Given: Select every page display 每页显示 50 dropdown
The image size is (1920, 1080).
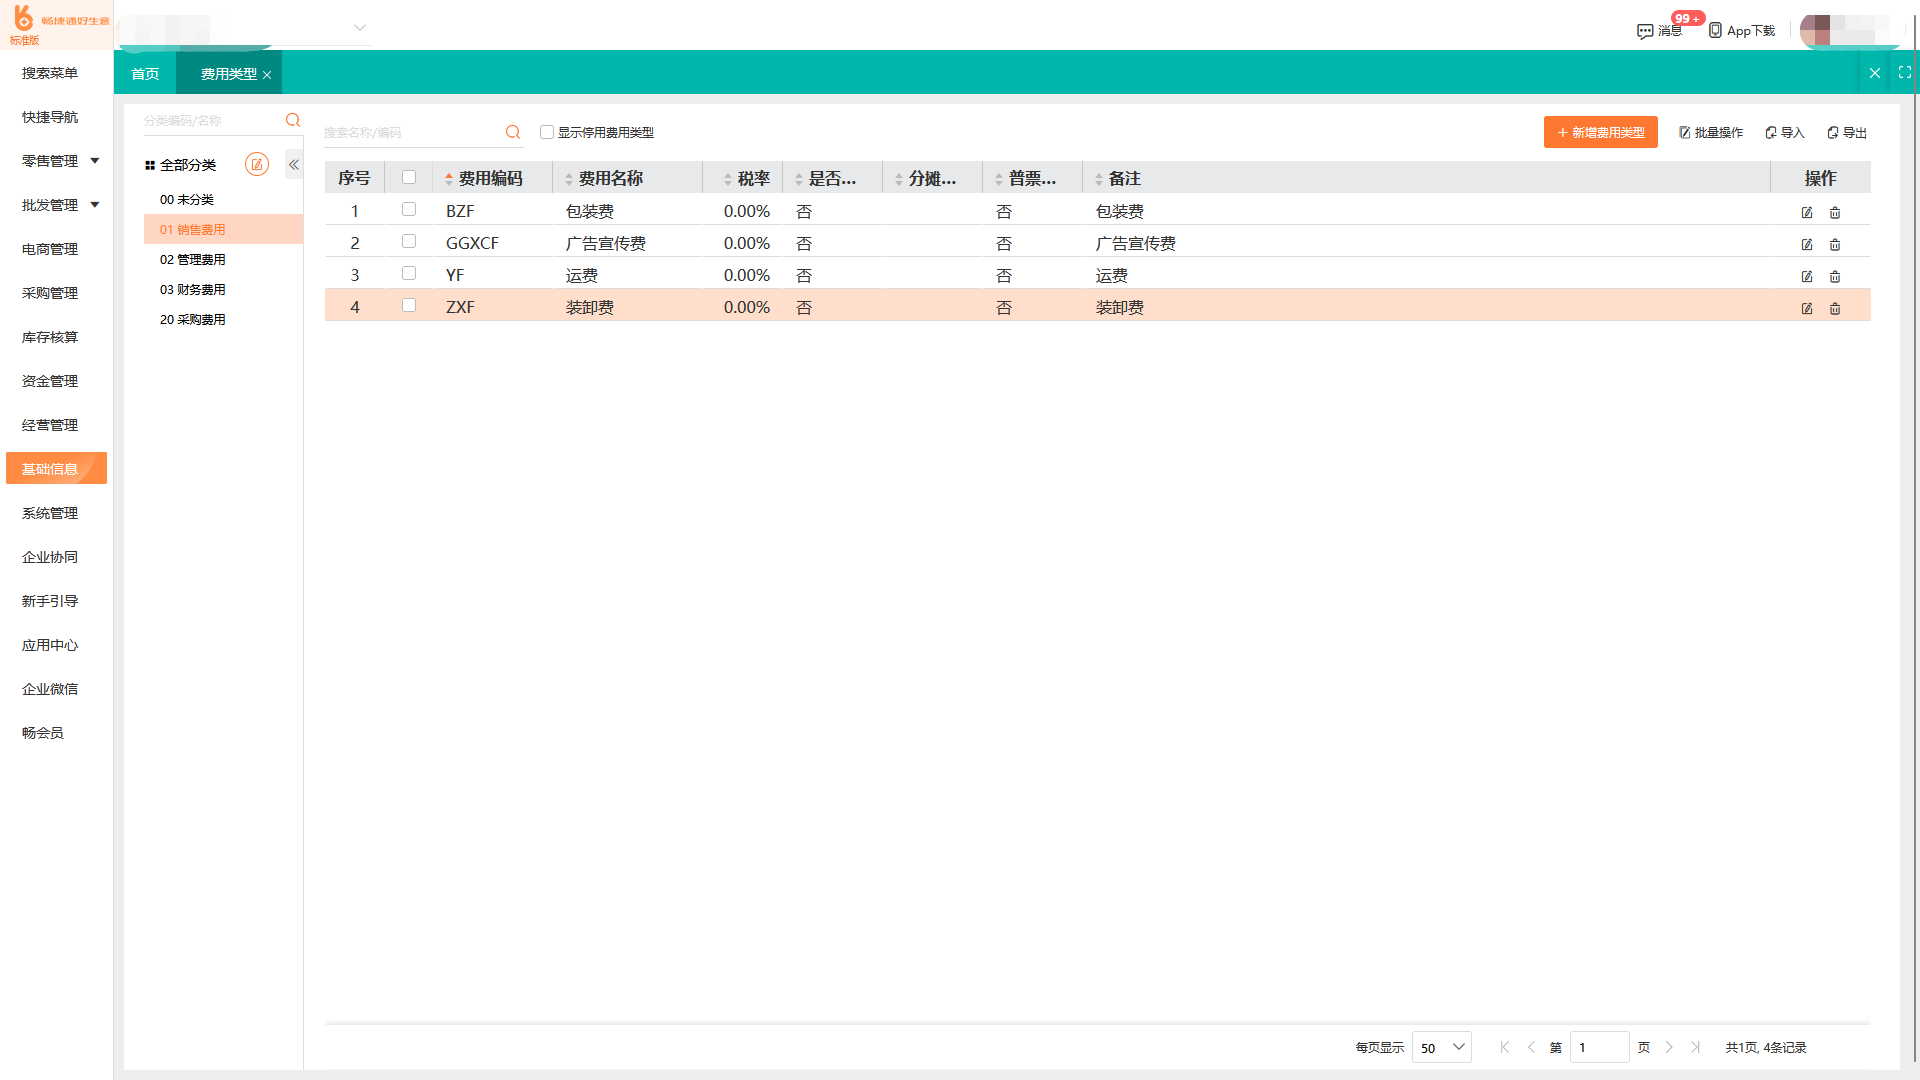Looking at the screenshot, I should (1439, 1047).
